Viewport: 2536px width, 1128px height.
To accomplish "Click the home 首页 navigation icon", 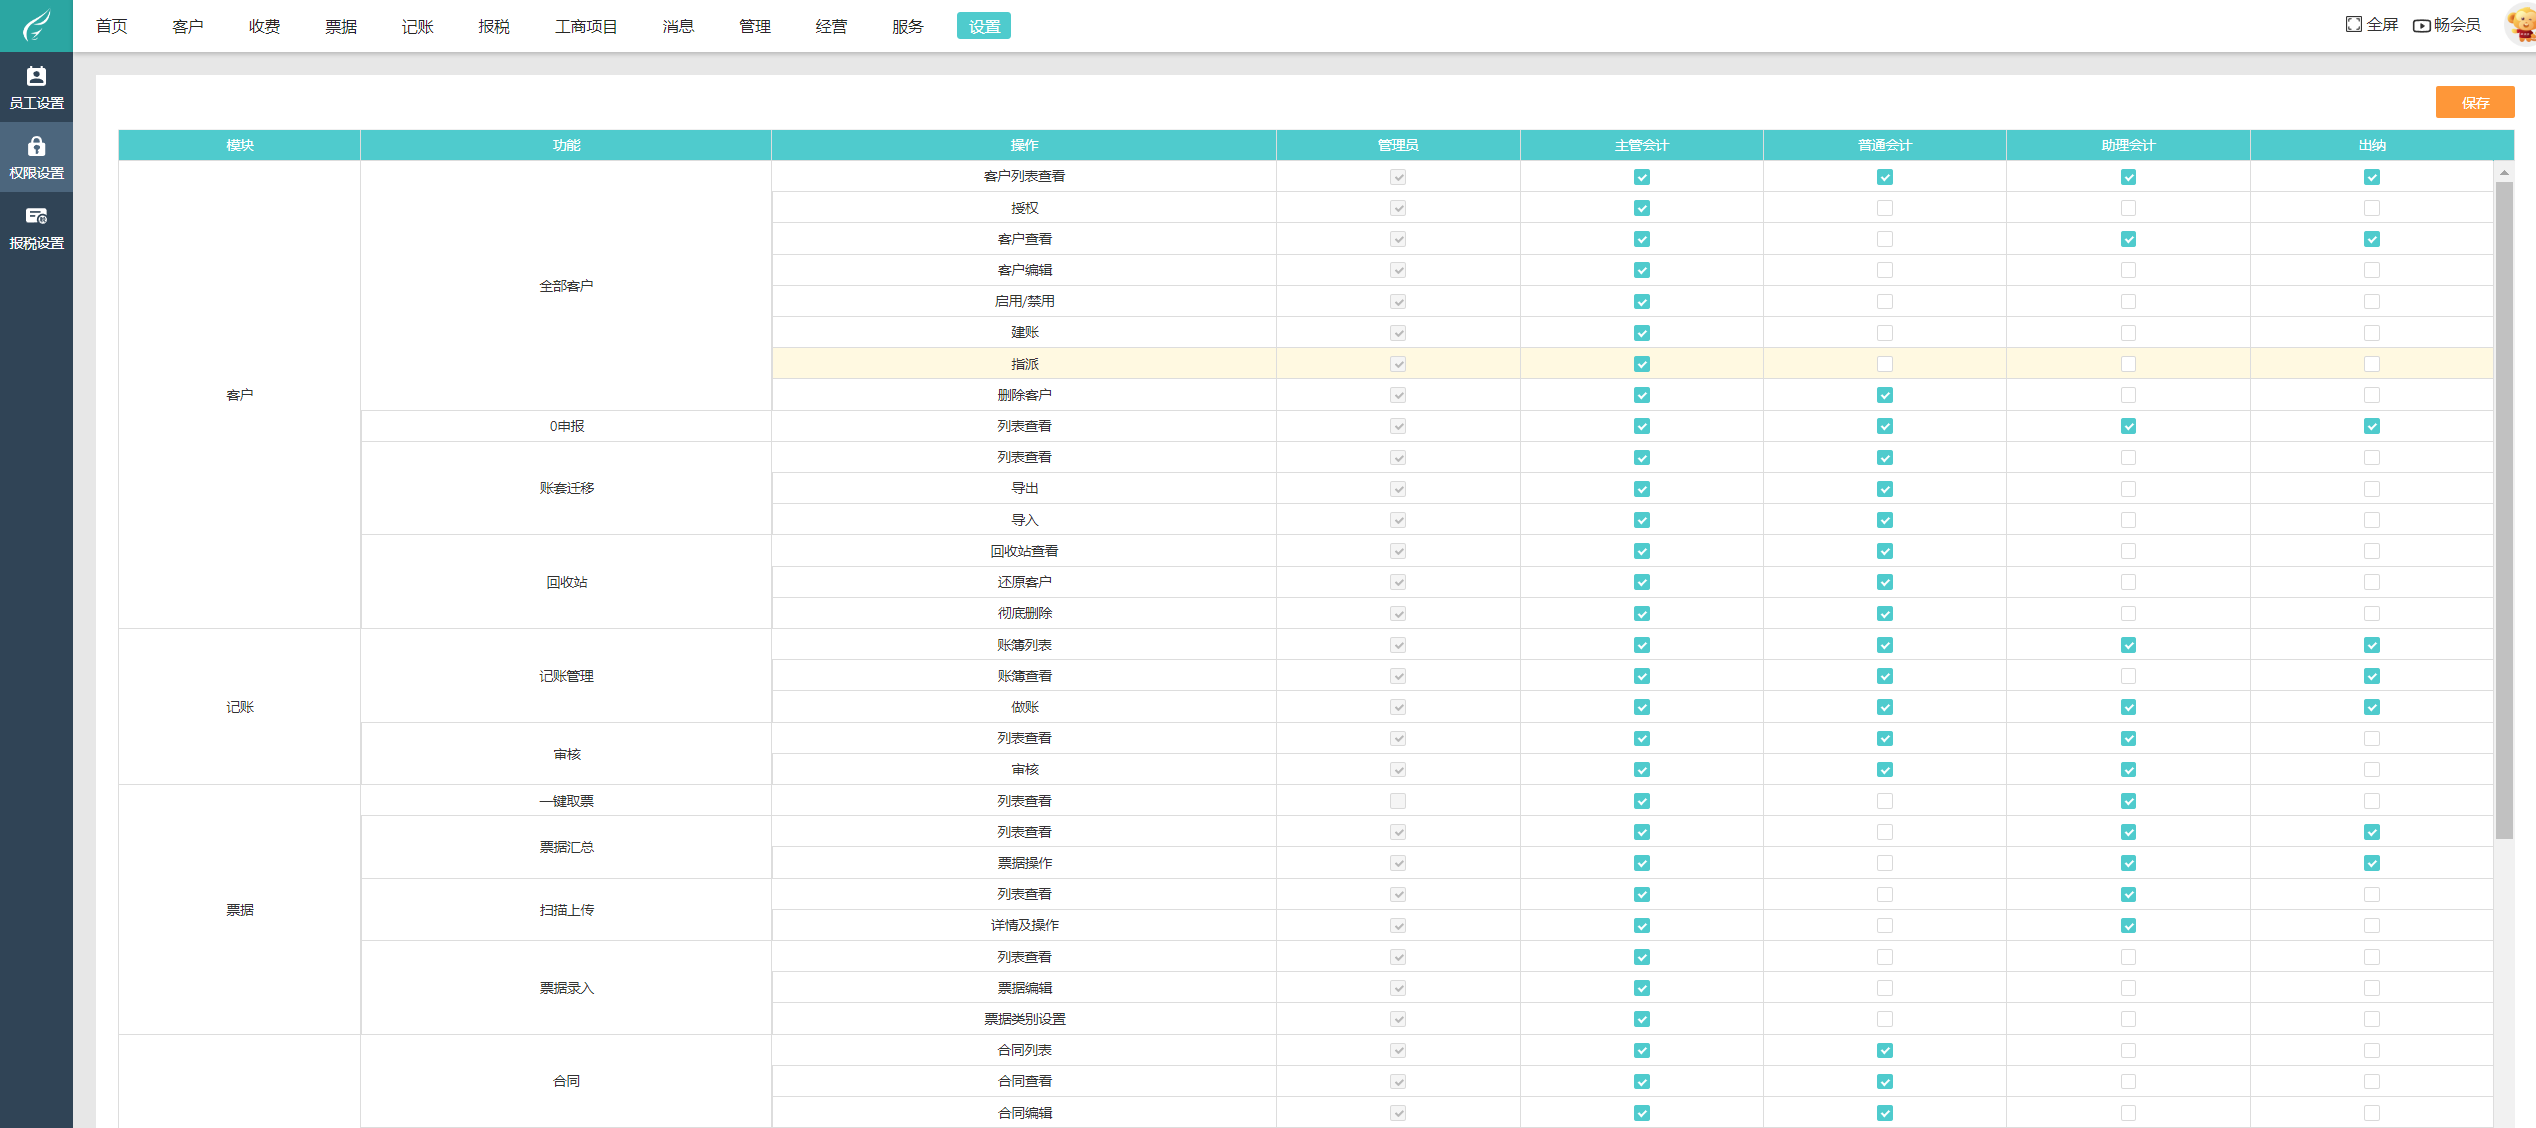I will [113, 24].
